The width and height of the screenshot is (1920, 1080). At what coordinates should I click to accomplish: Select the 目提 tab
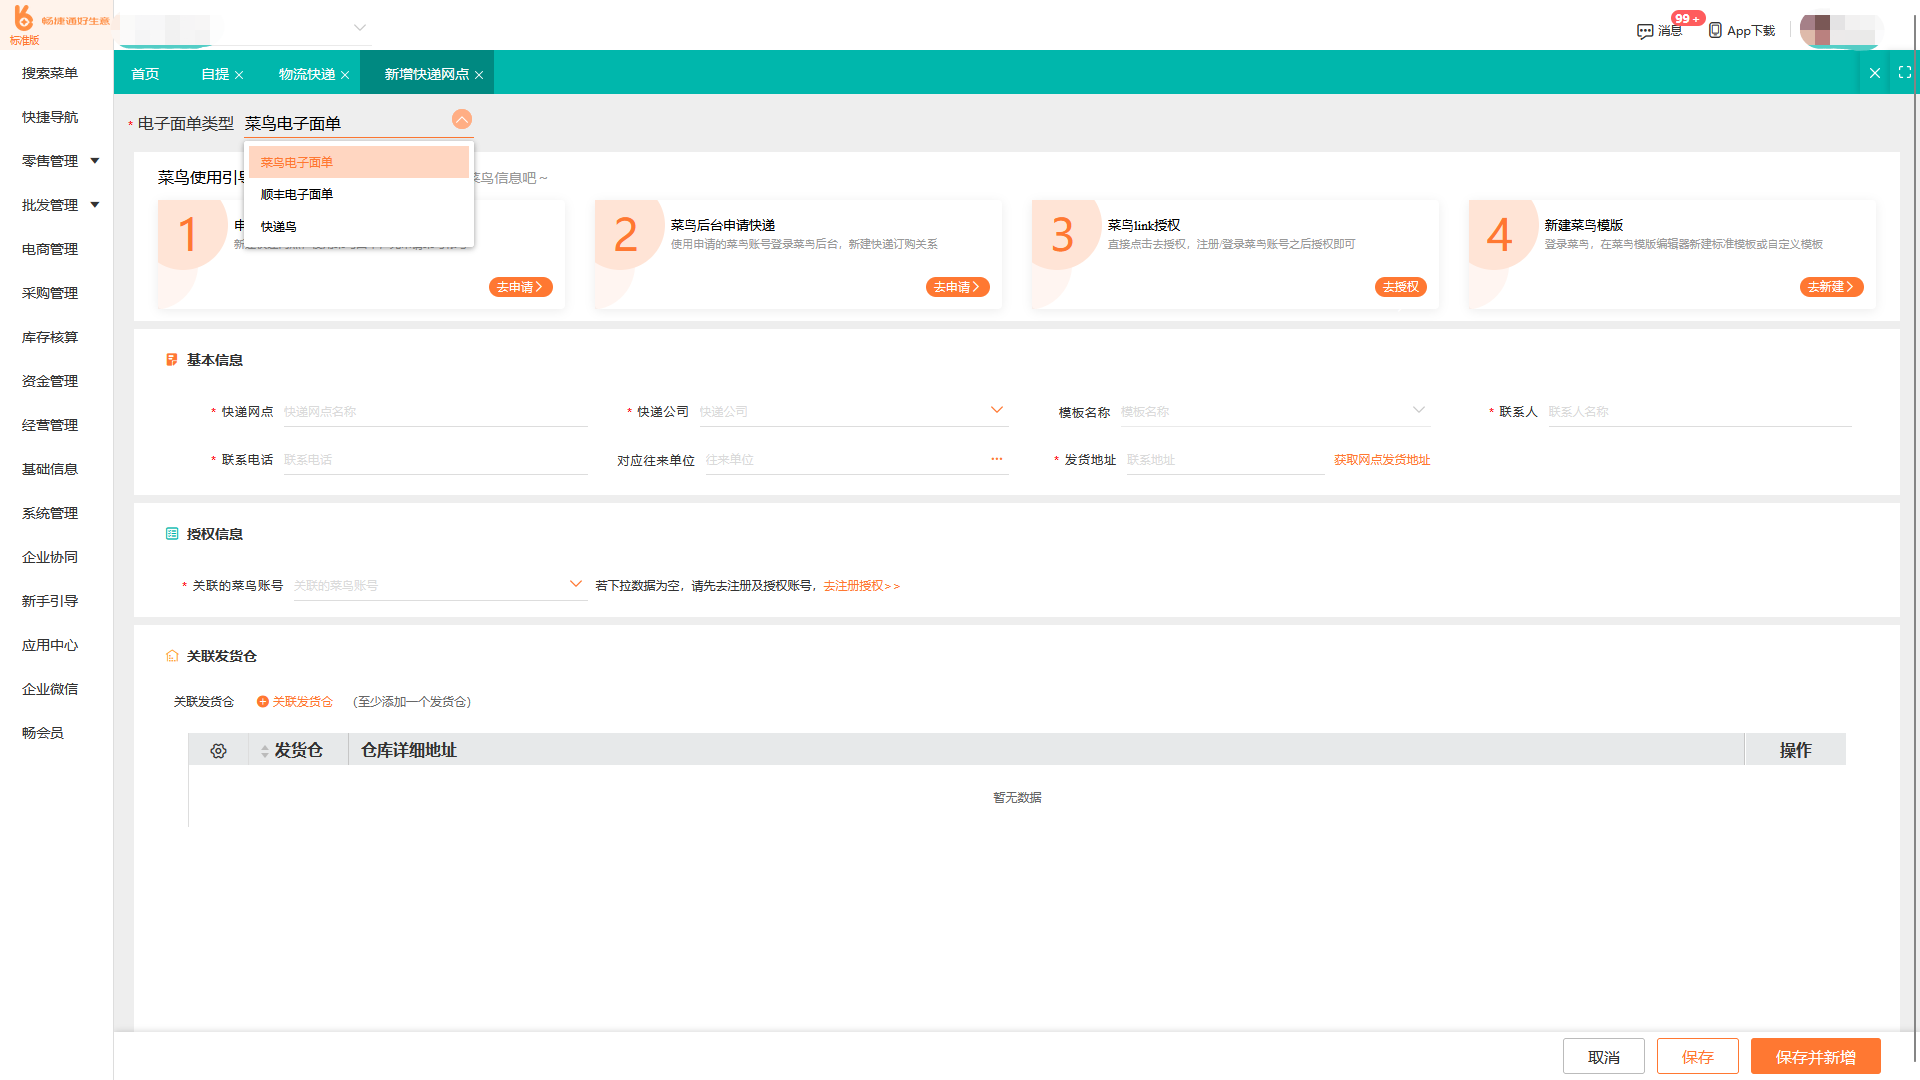pyautogui.click(x=214, y=73)
